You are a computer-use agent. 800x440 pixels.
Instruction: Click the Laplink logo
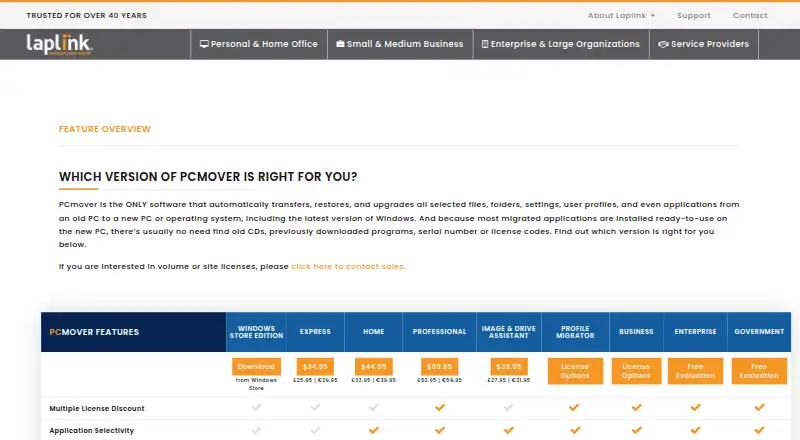click(x=59, y=44)
